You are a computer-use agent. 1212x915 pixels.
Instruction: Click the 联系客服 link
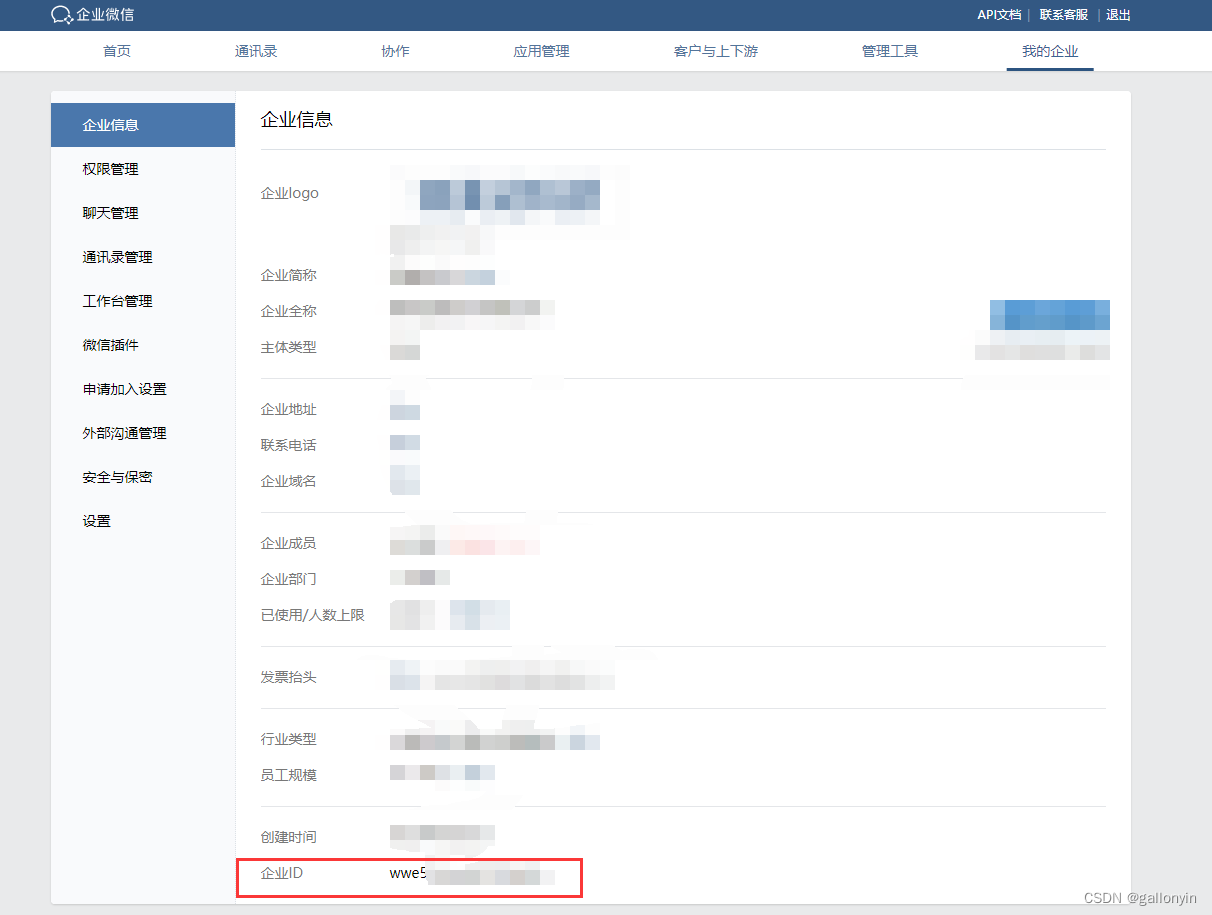(1063, 15)
